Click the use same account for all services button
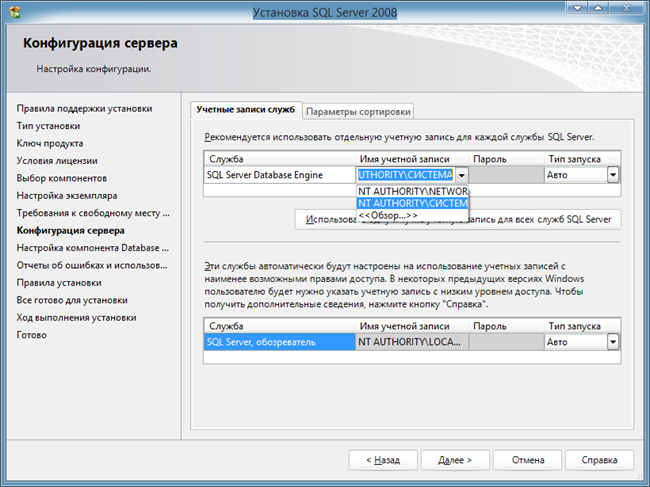Viewport: 650px width, 487px height. click(x=540, y=220)
